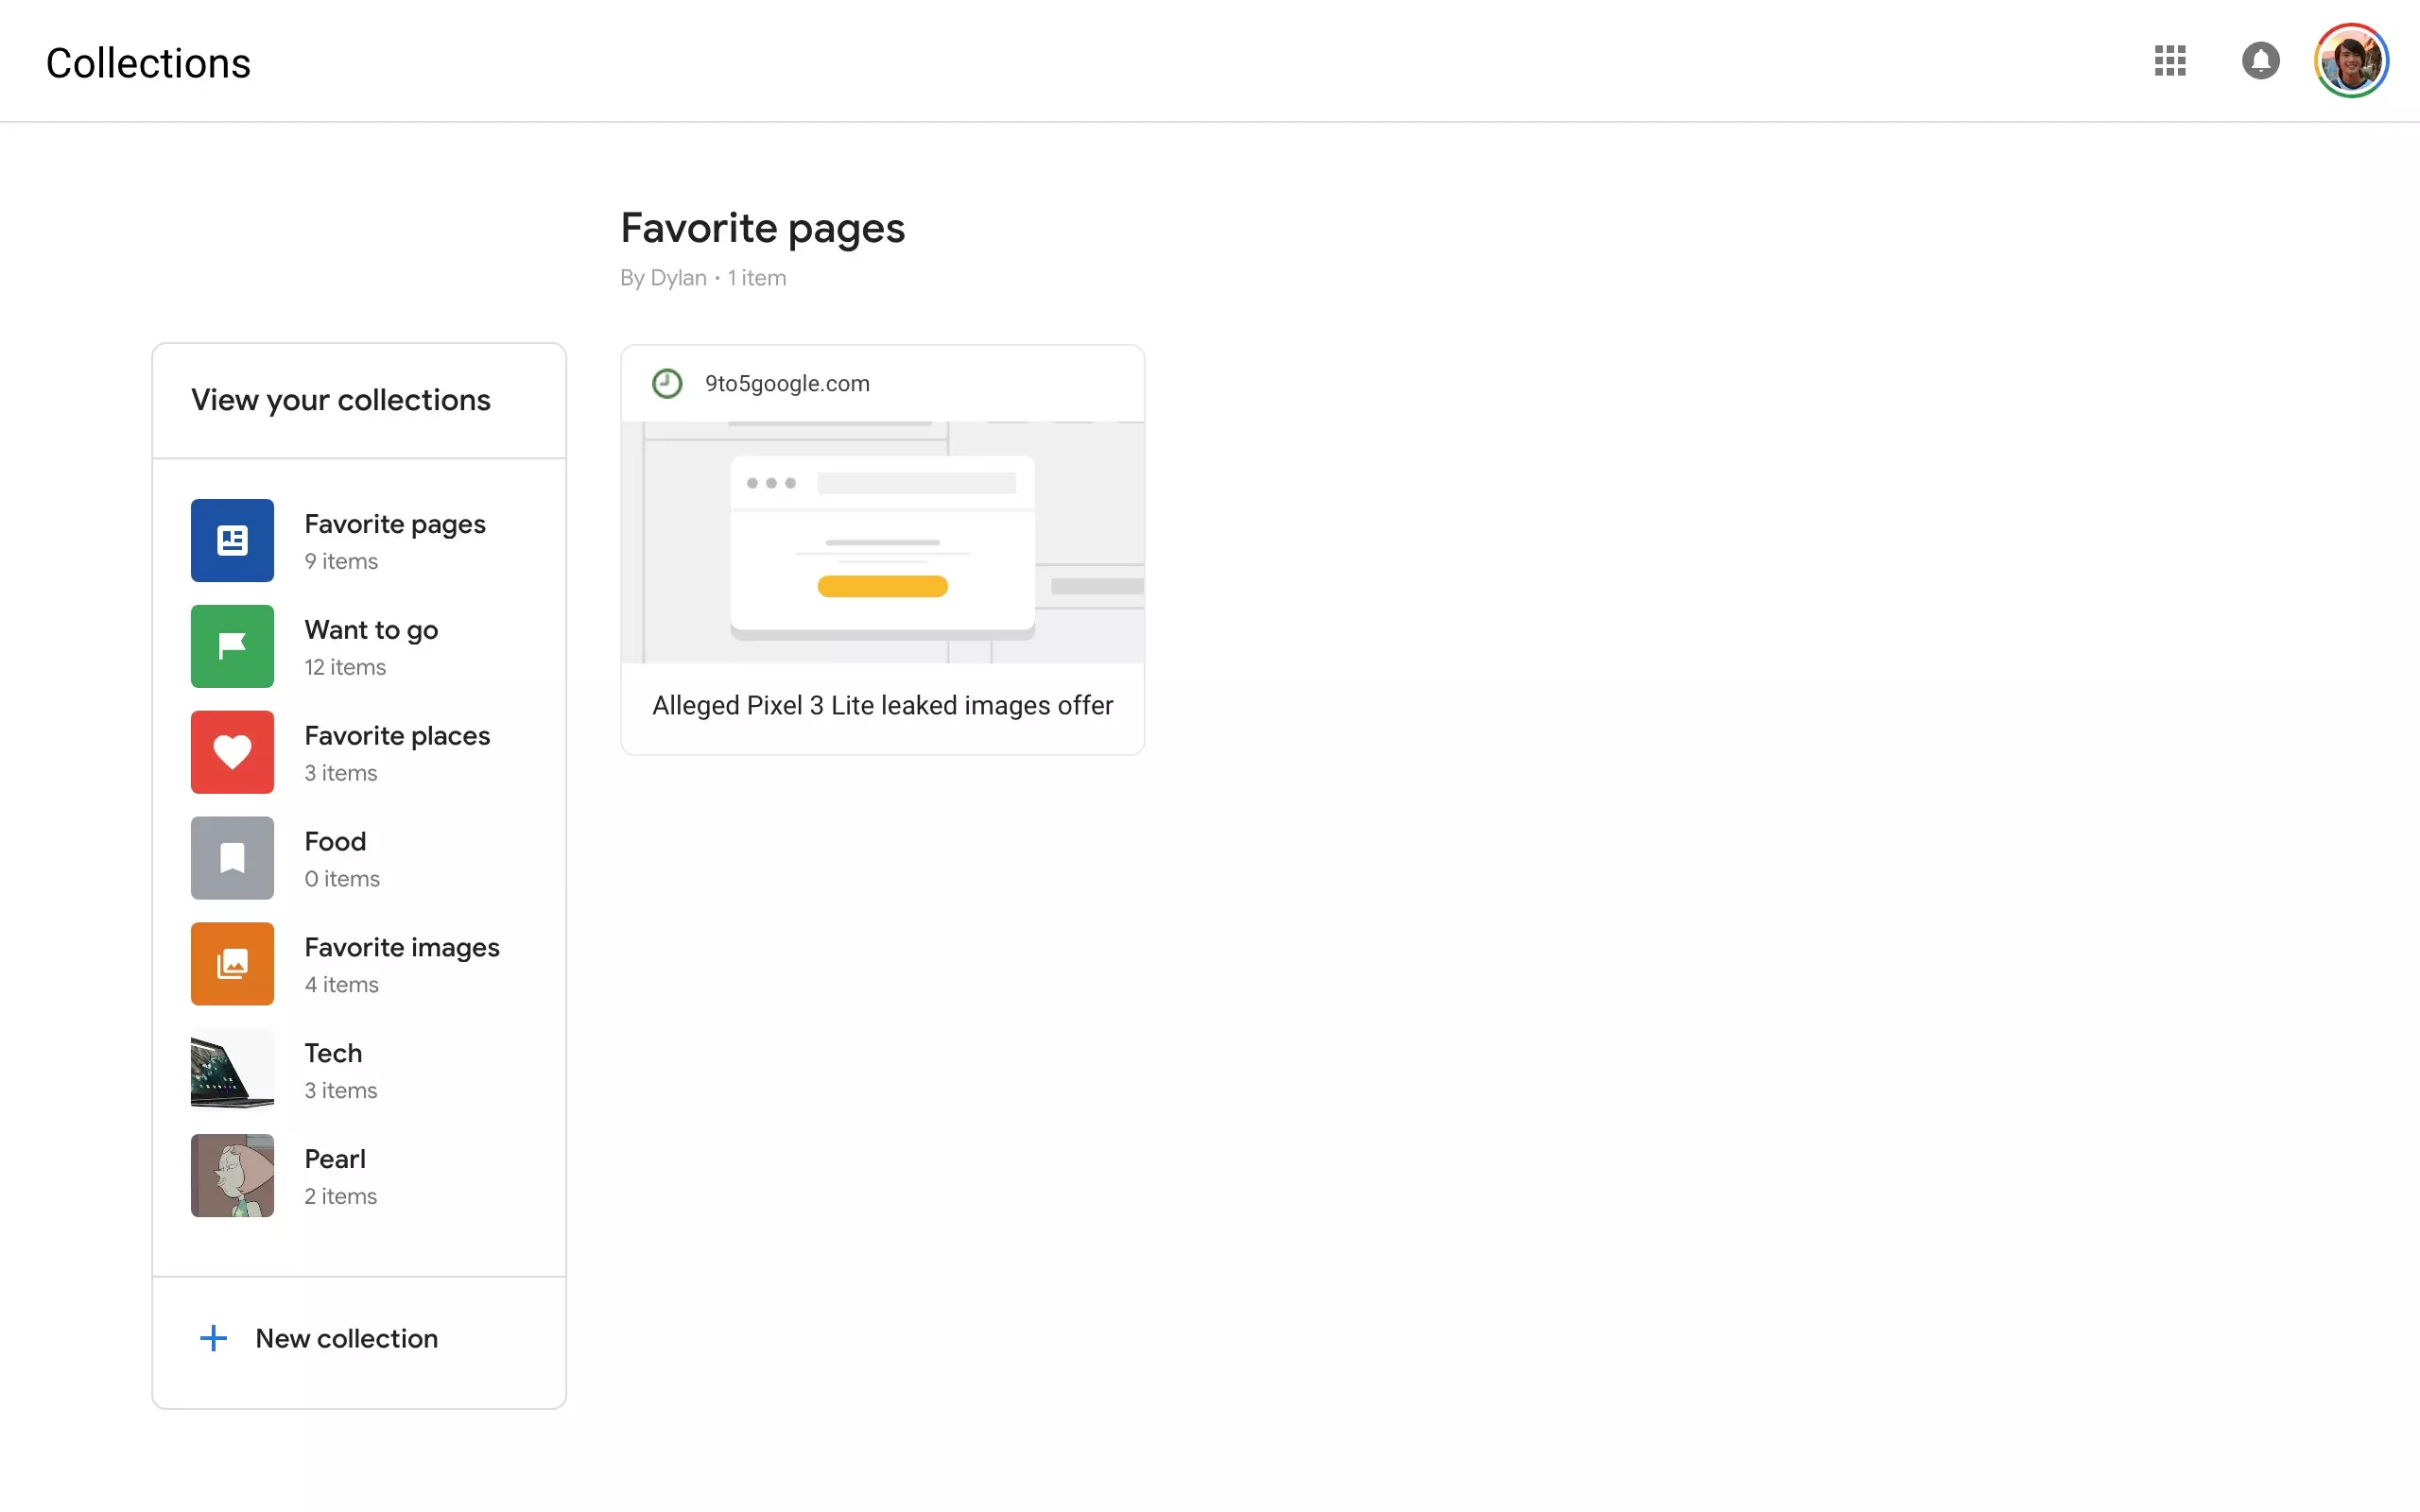Click the Google apps grid icon

point(2169,60)
